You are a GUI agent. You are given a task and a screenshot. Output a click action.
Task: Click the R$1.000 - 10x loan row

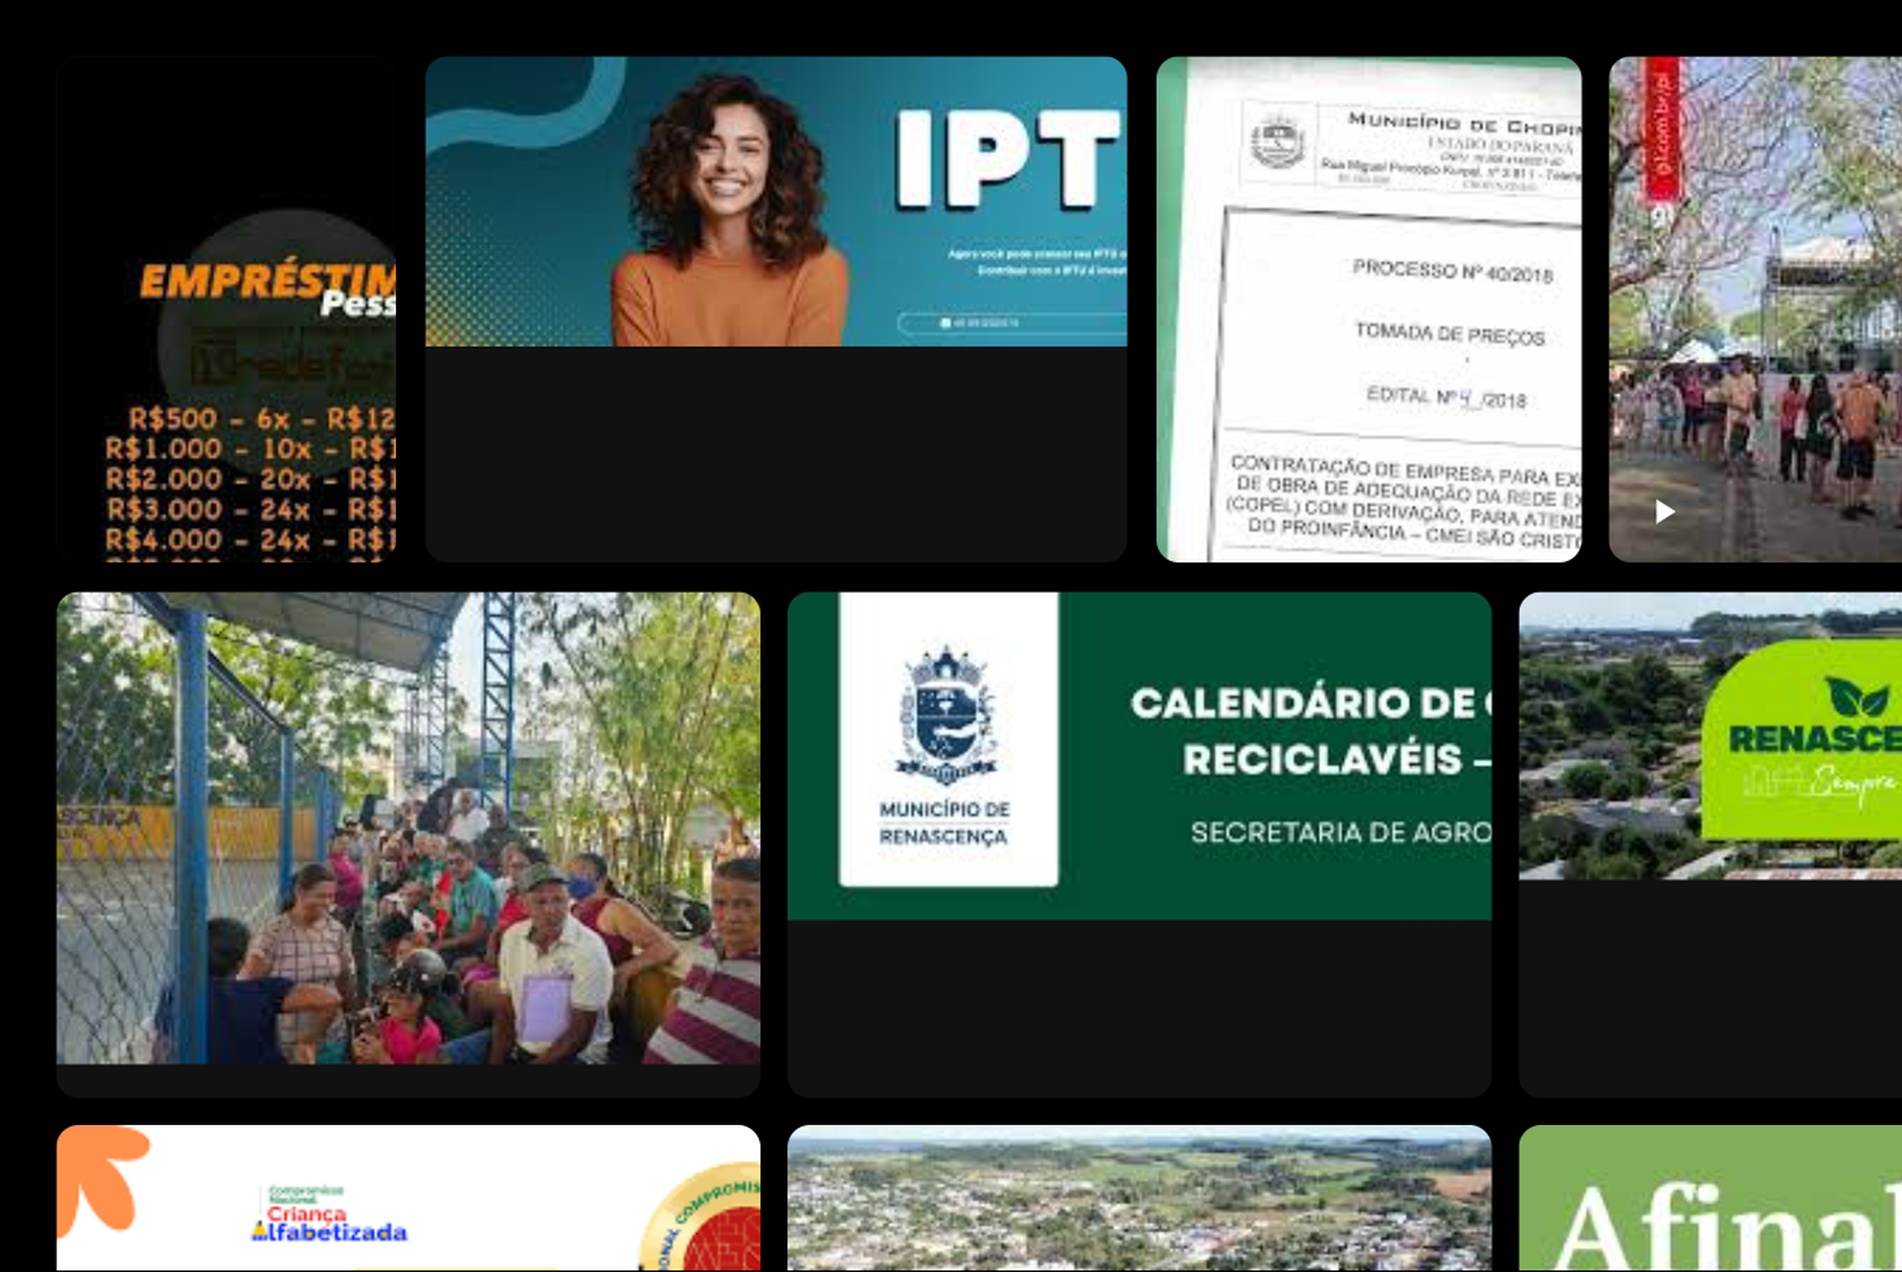click(x=250, y=449)
